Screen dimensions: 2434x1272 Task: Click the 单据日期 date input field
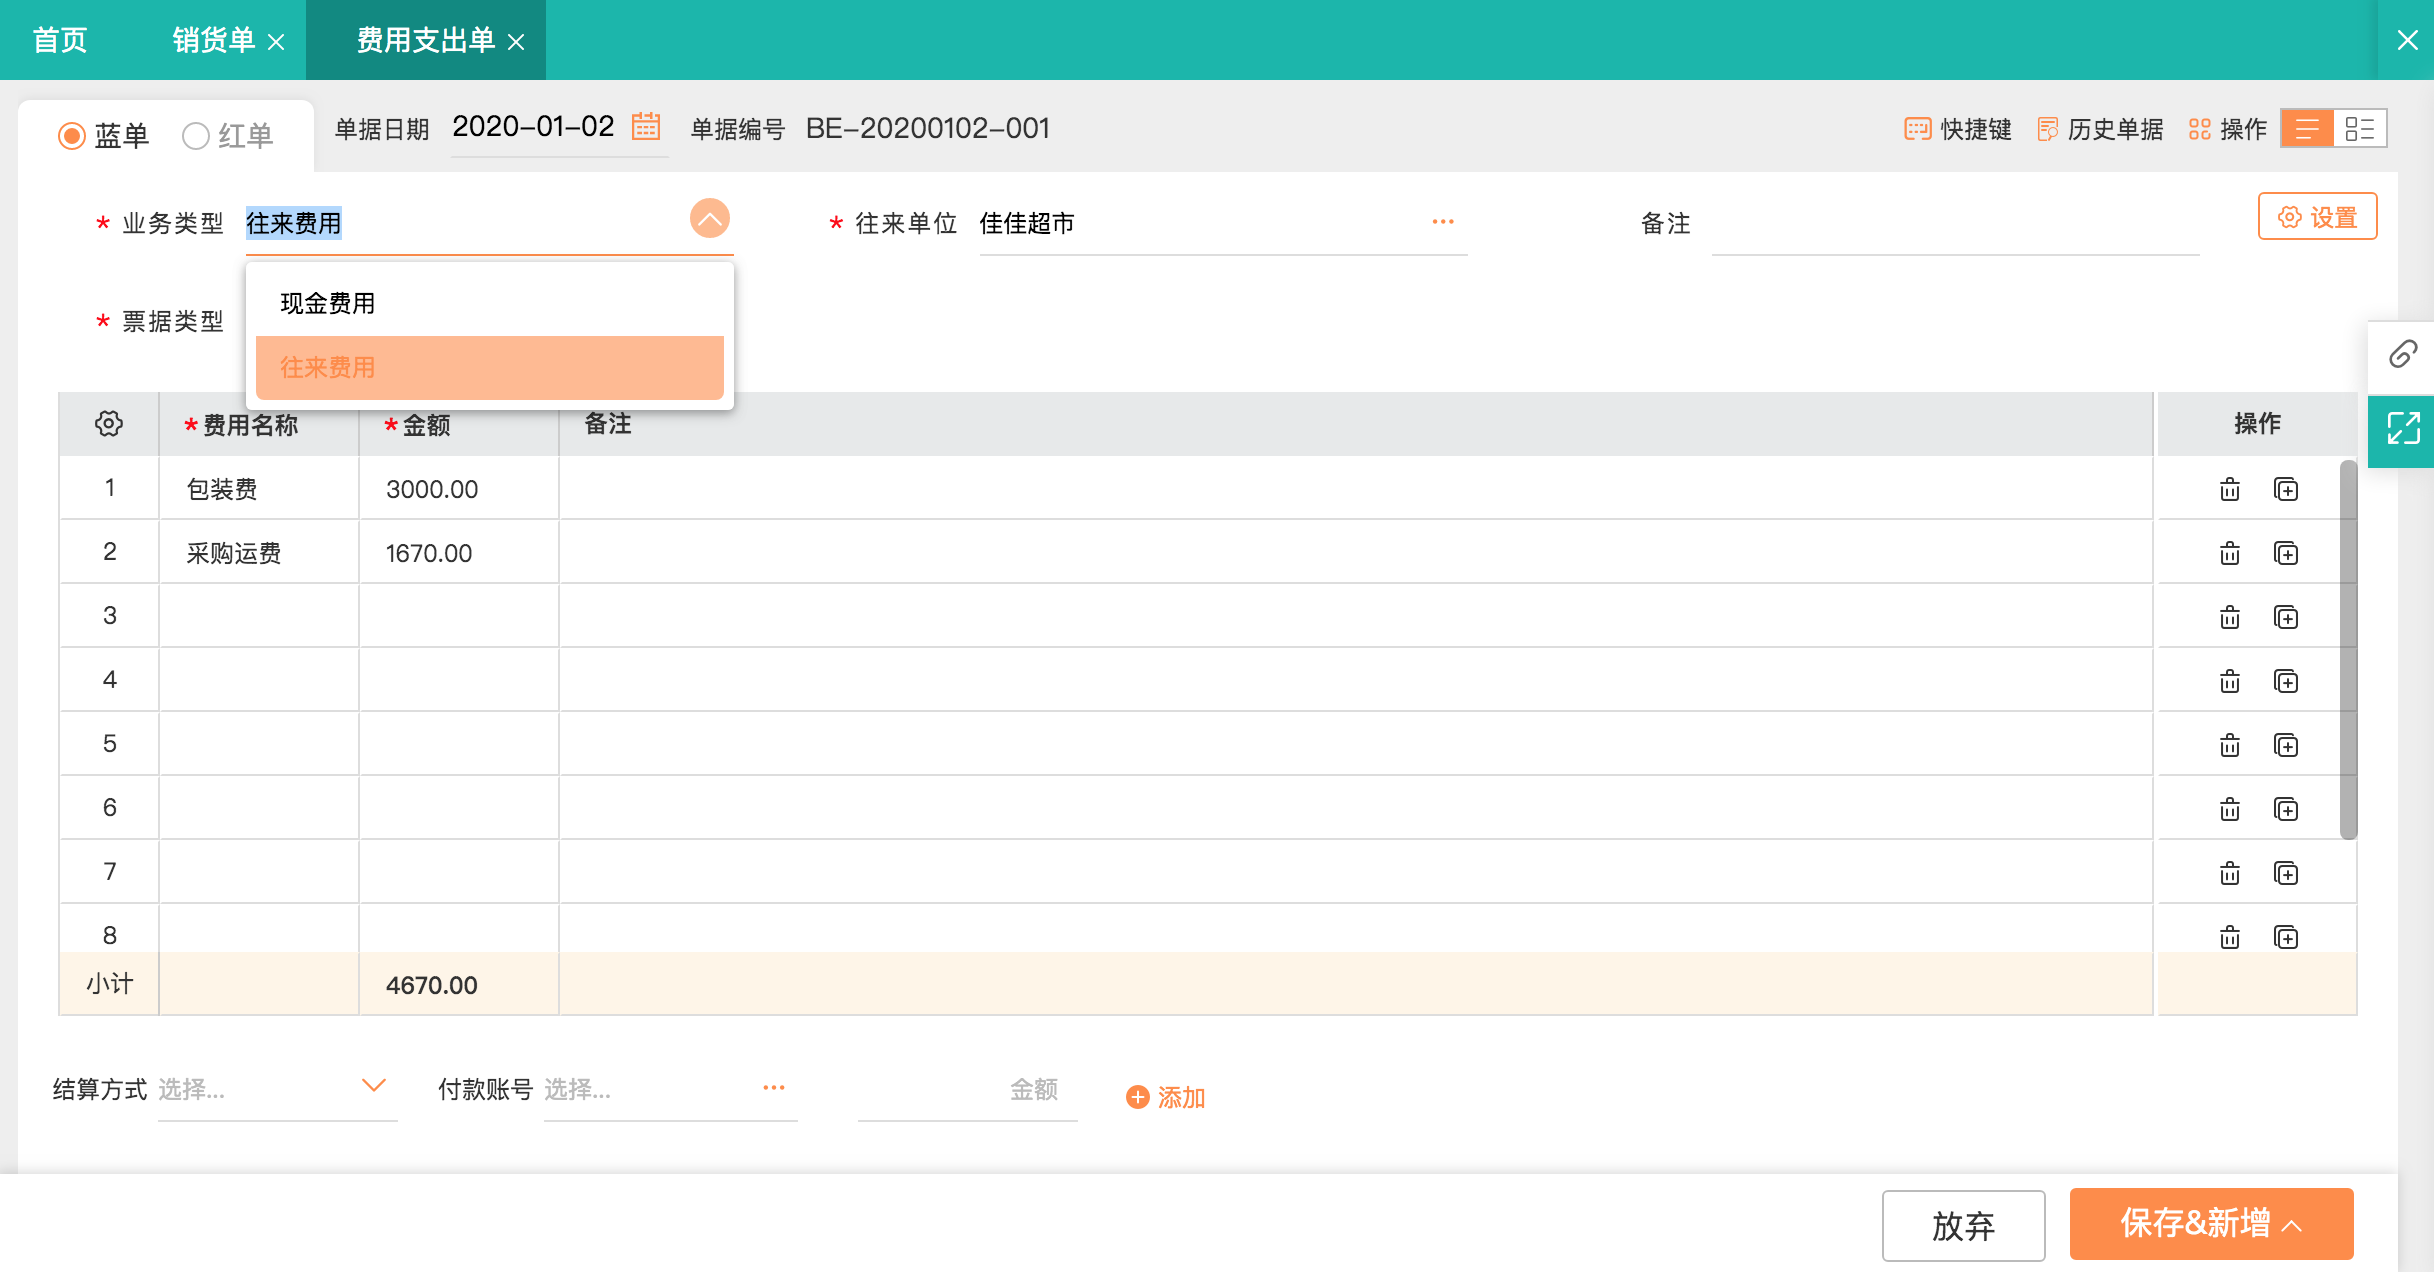(534, 130)
